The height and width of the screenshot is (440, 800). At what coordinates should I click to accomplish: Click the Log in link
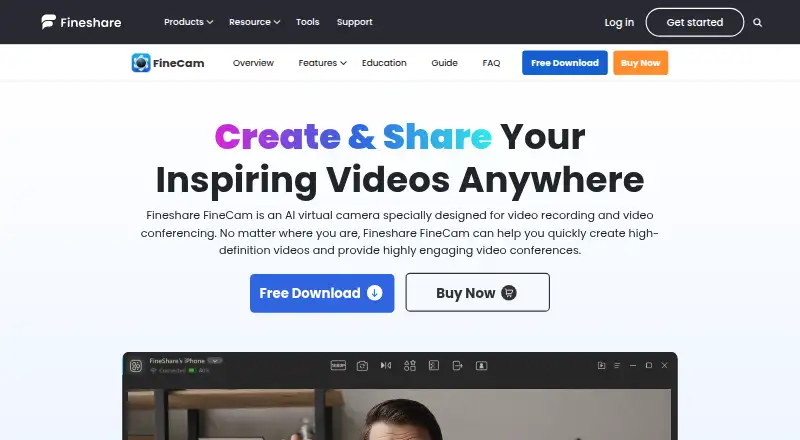[x=619, y=22]
